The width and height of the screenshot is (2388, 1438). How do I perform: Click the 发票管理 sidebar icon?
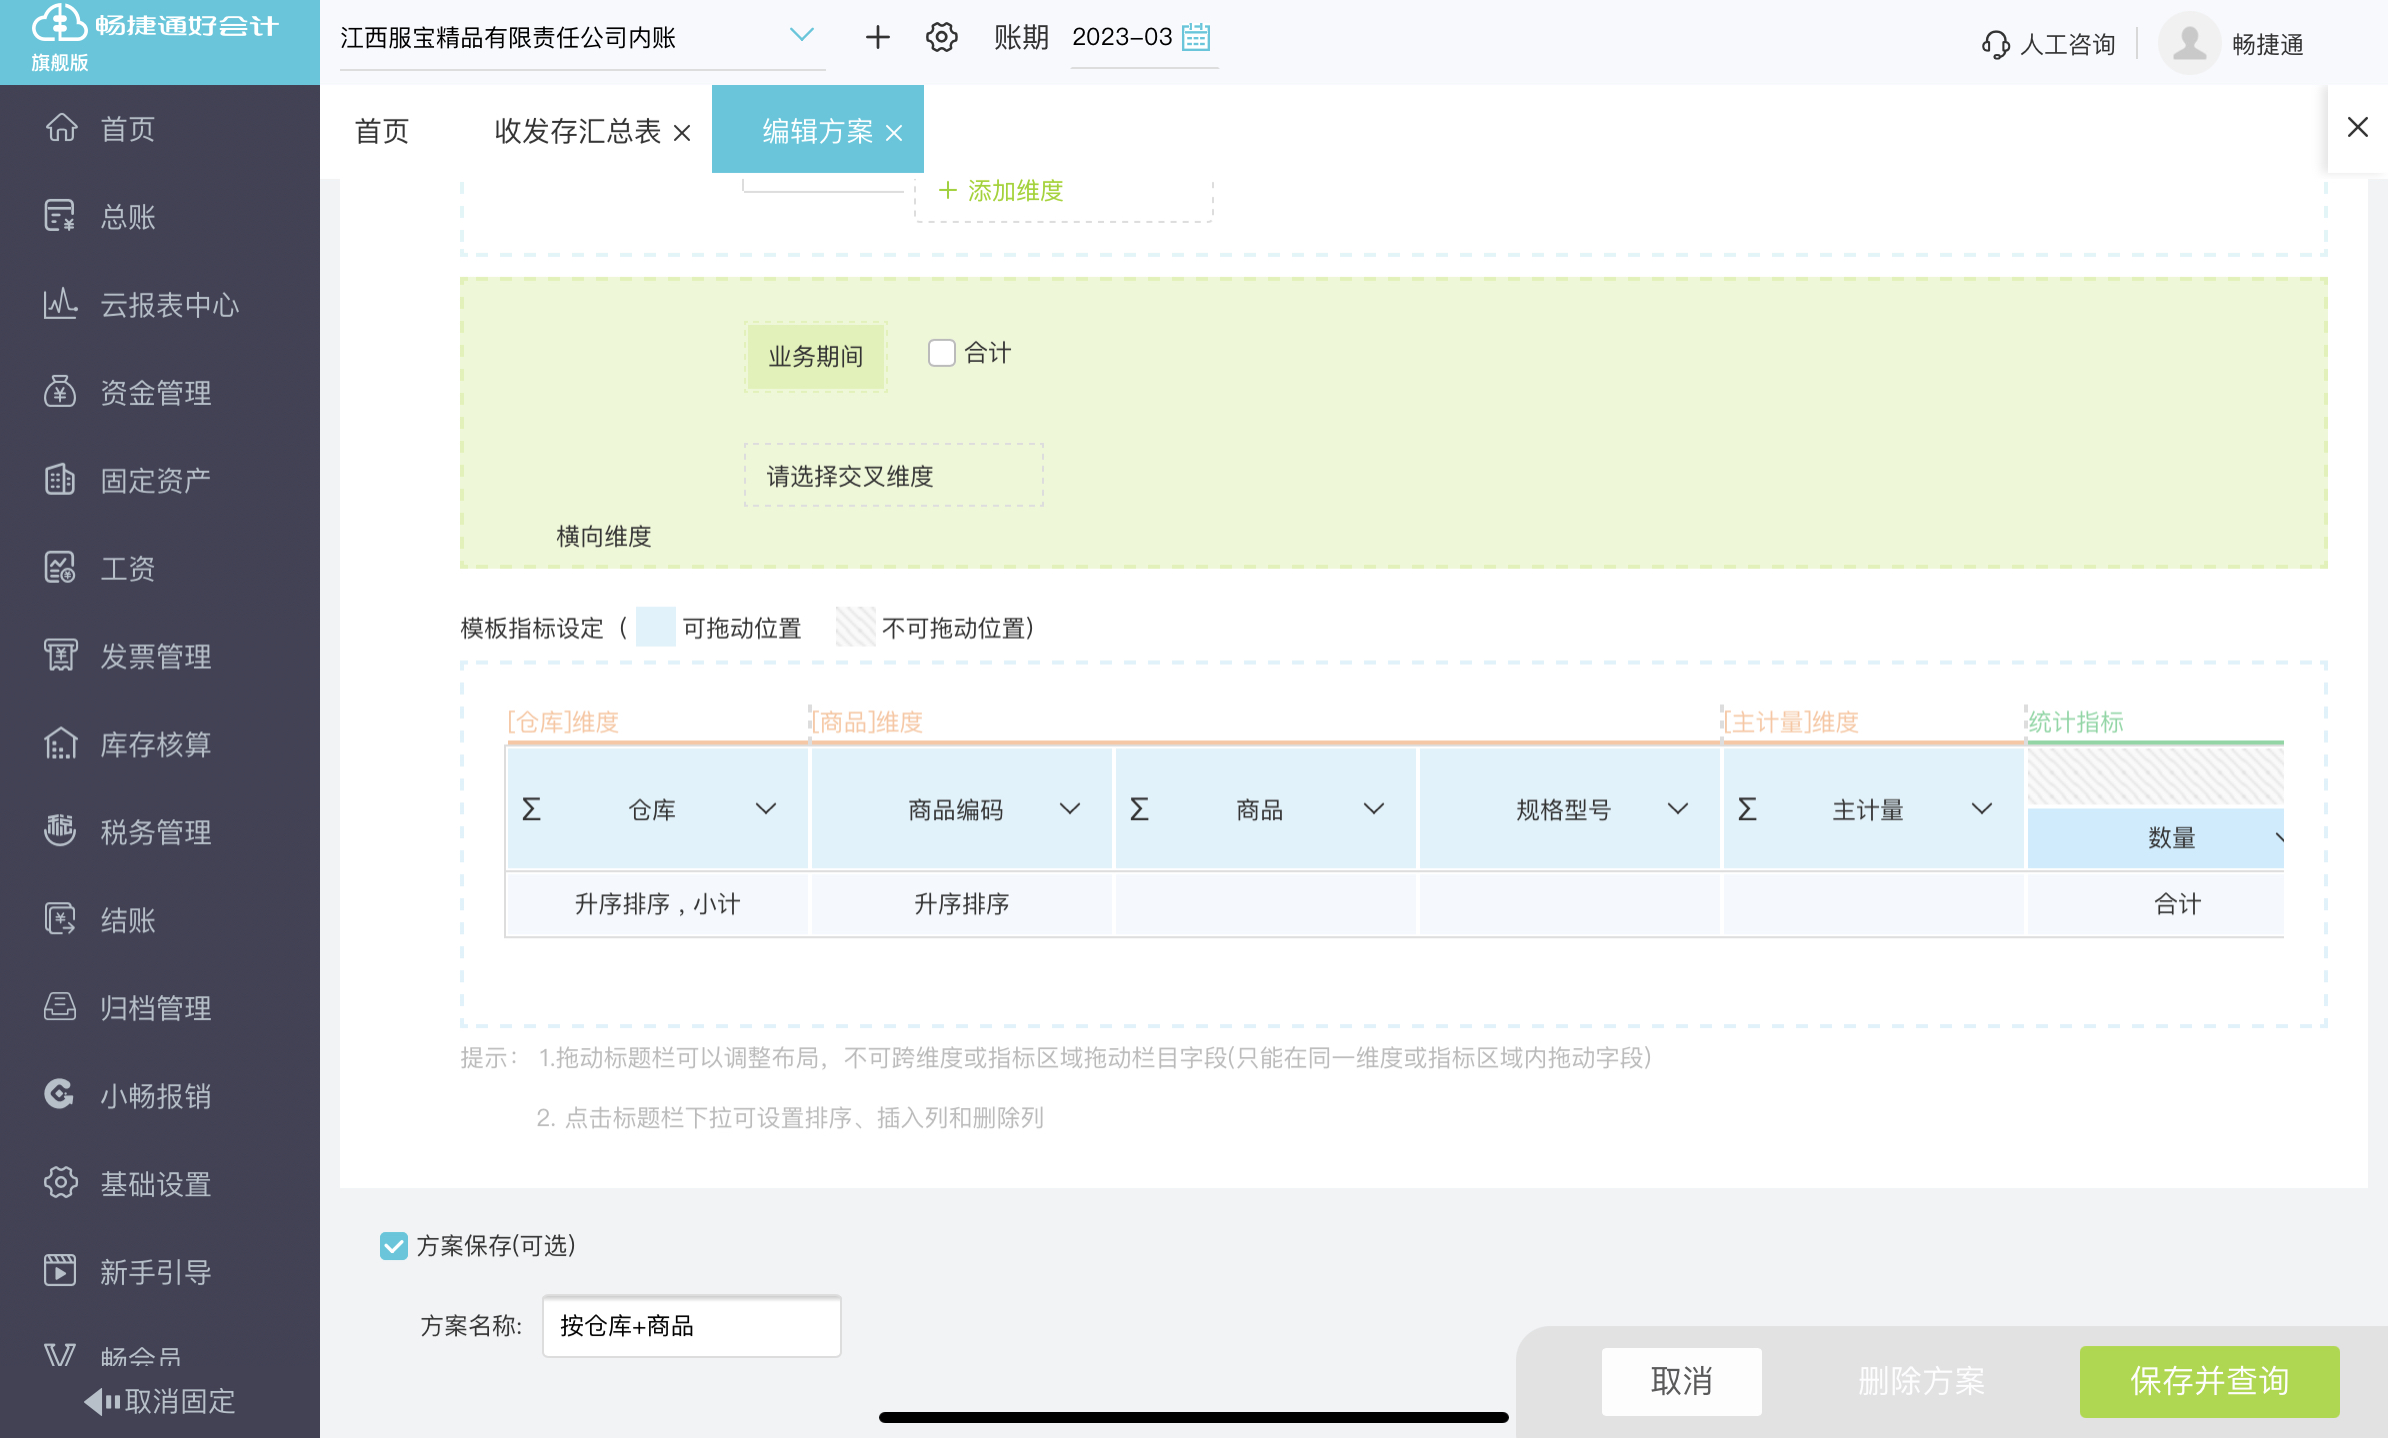click(x=160, y=657)
